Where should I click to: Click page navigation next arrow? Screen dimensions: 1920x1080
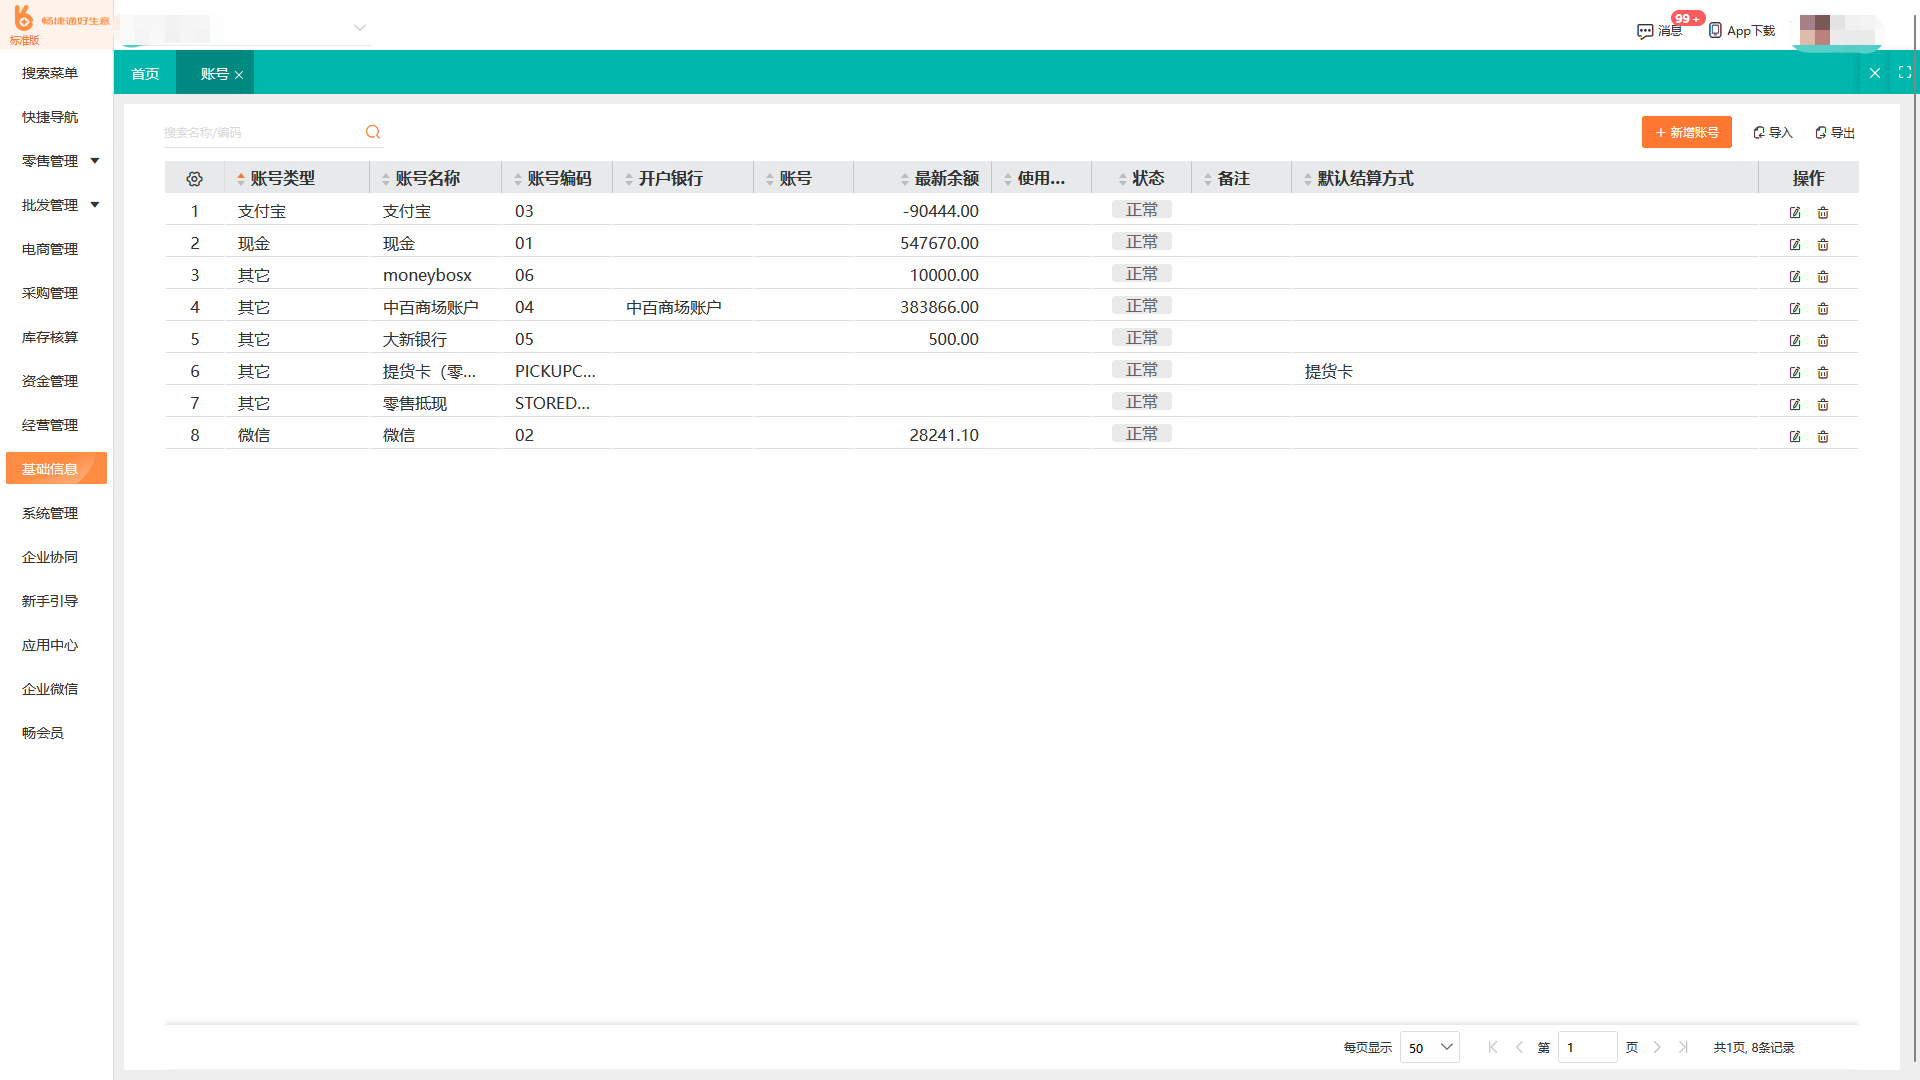(x=1656, y=1047)
